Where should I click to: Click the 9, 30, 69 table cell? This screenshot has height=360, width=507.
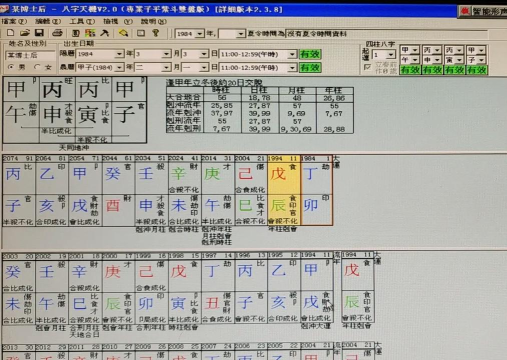click(x=297, y=129)
